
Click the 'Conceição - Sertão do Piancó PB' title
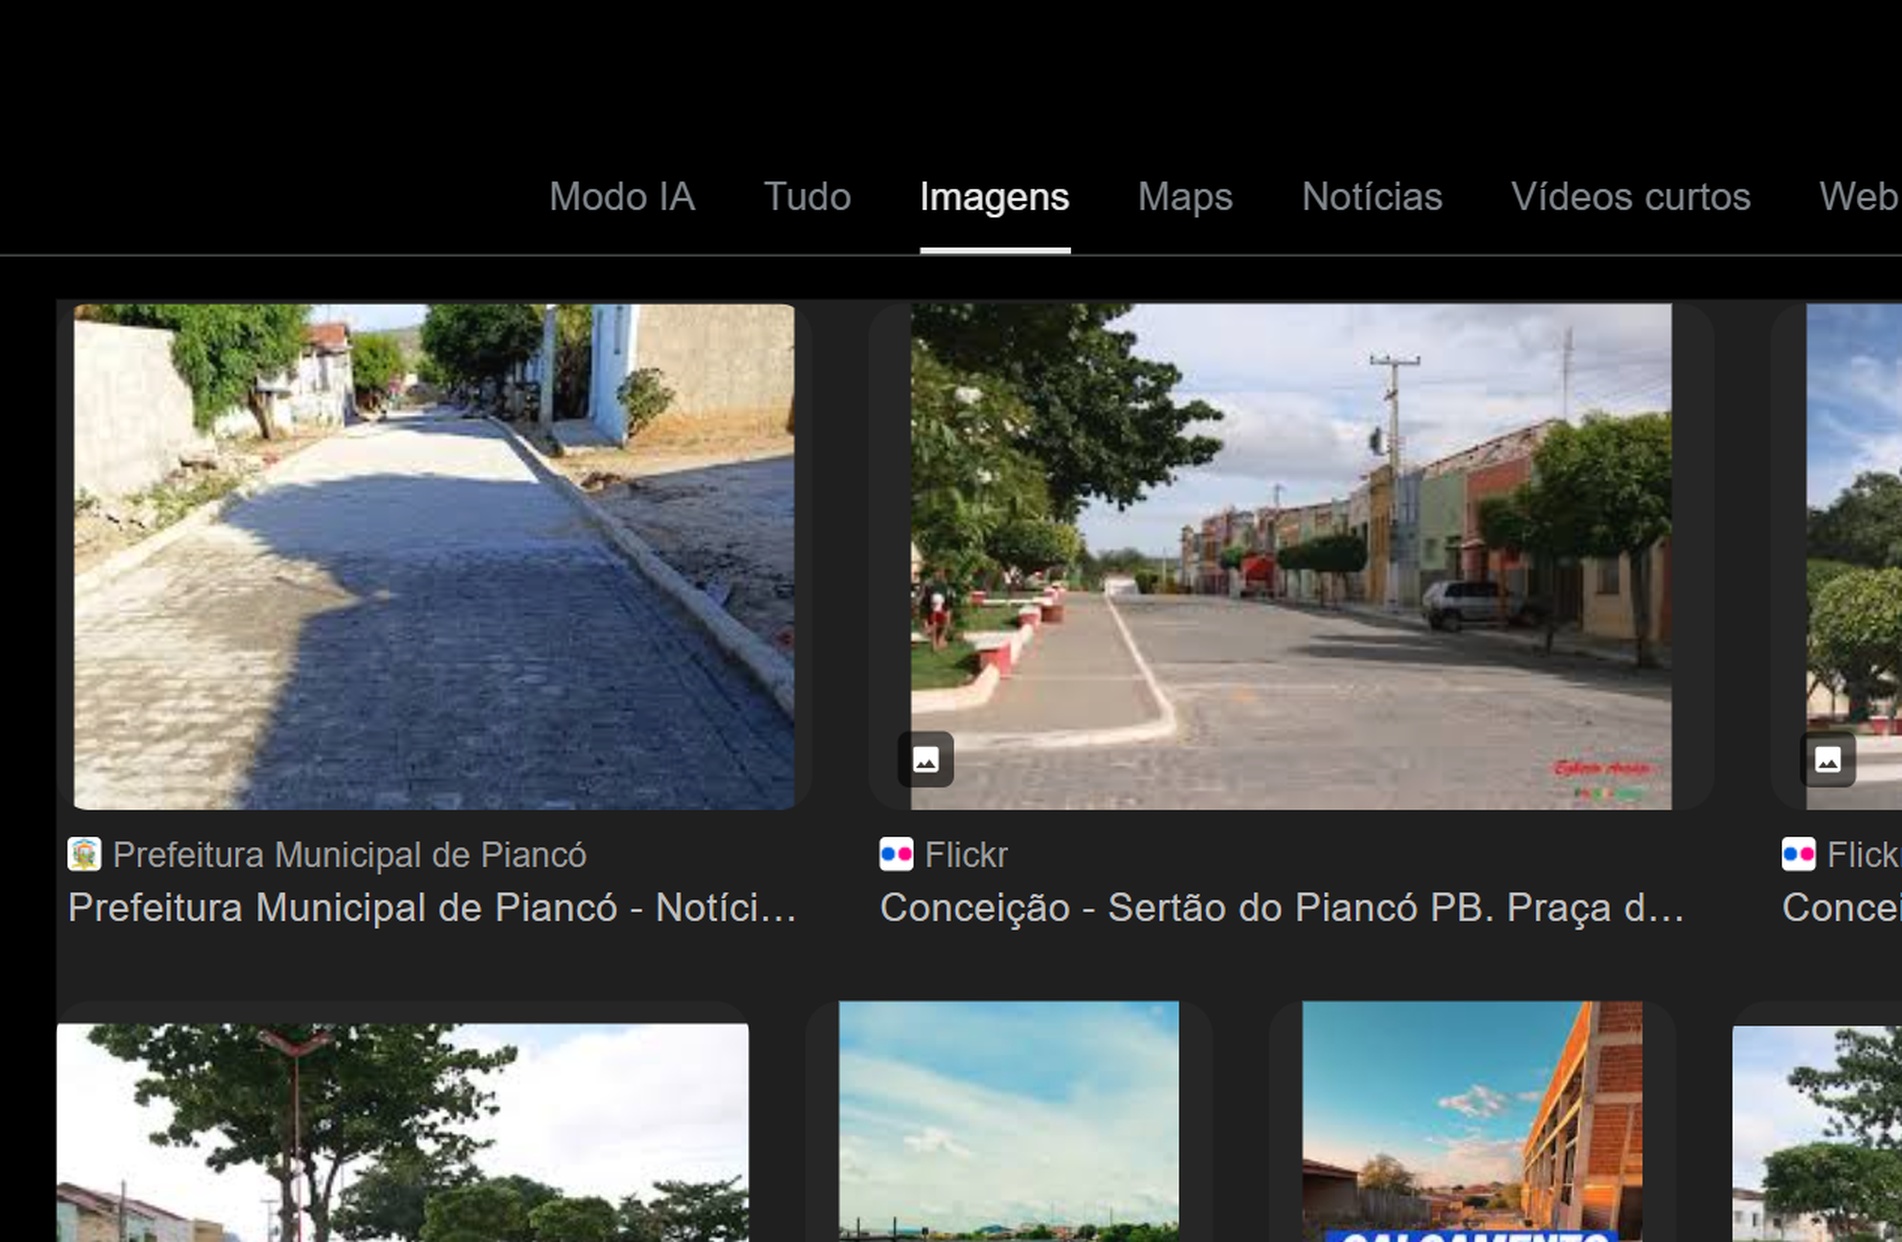tap(1281, 908)
